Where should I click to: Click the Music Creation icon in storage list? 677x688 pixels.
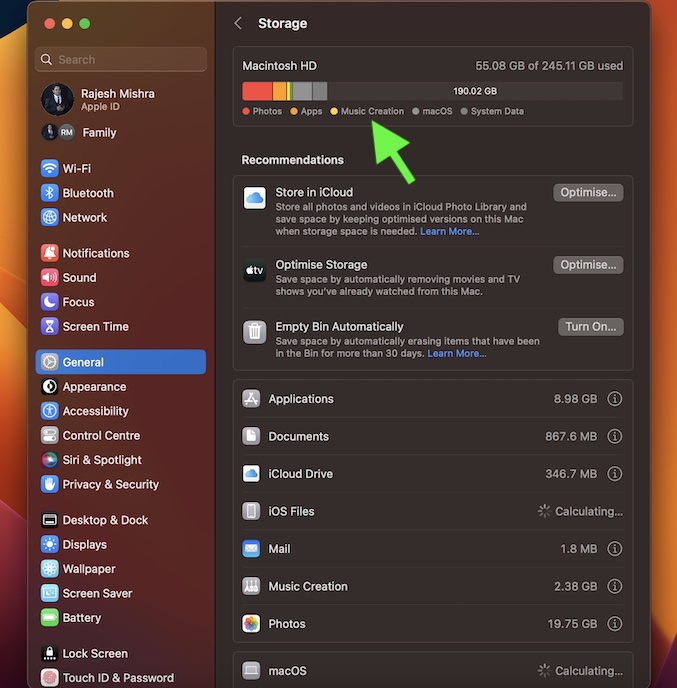251,586
